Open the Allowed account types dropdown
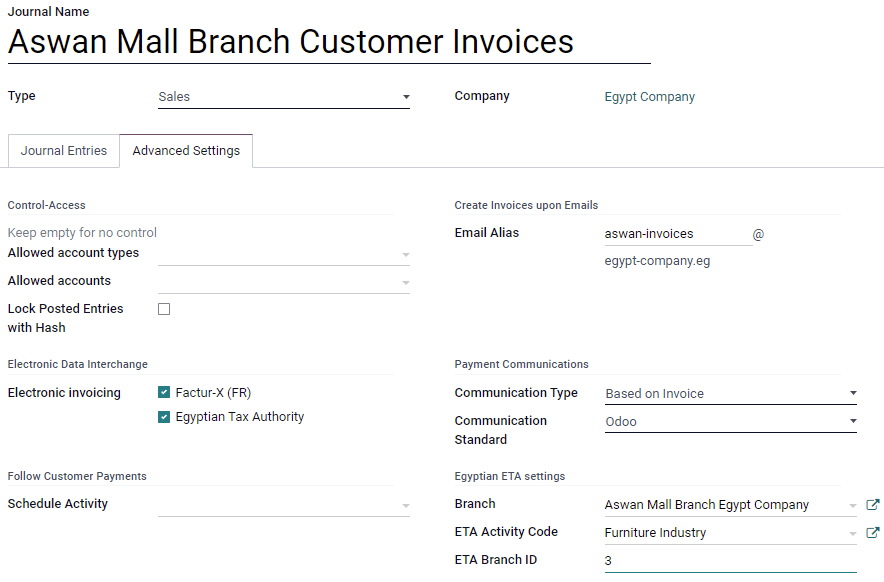Viewport: 884px width, 582px height. tap(405, 253)
